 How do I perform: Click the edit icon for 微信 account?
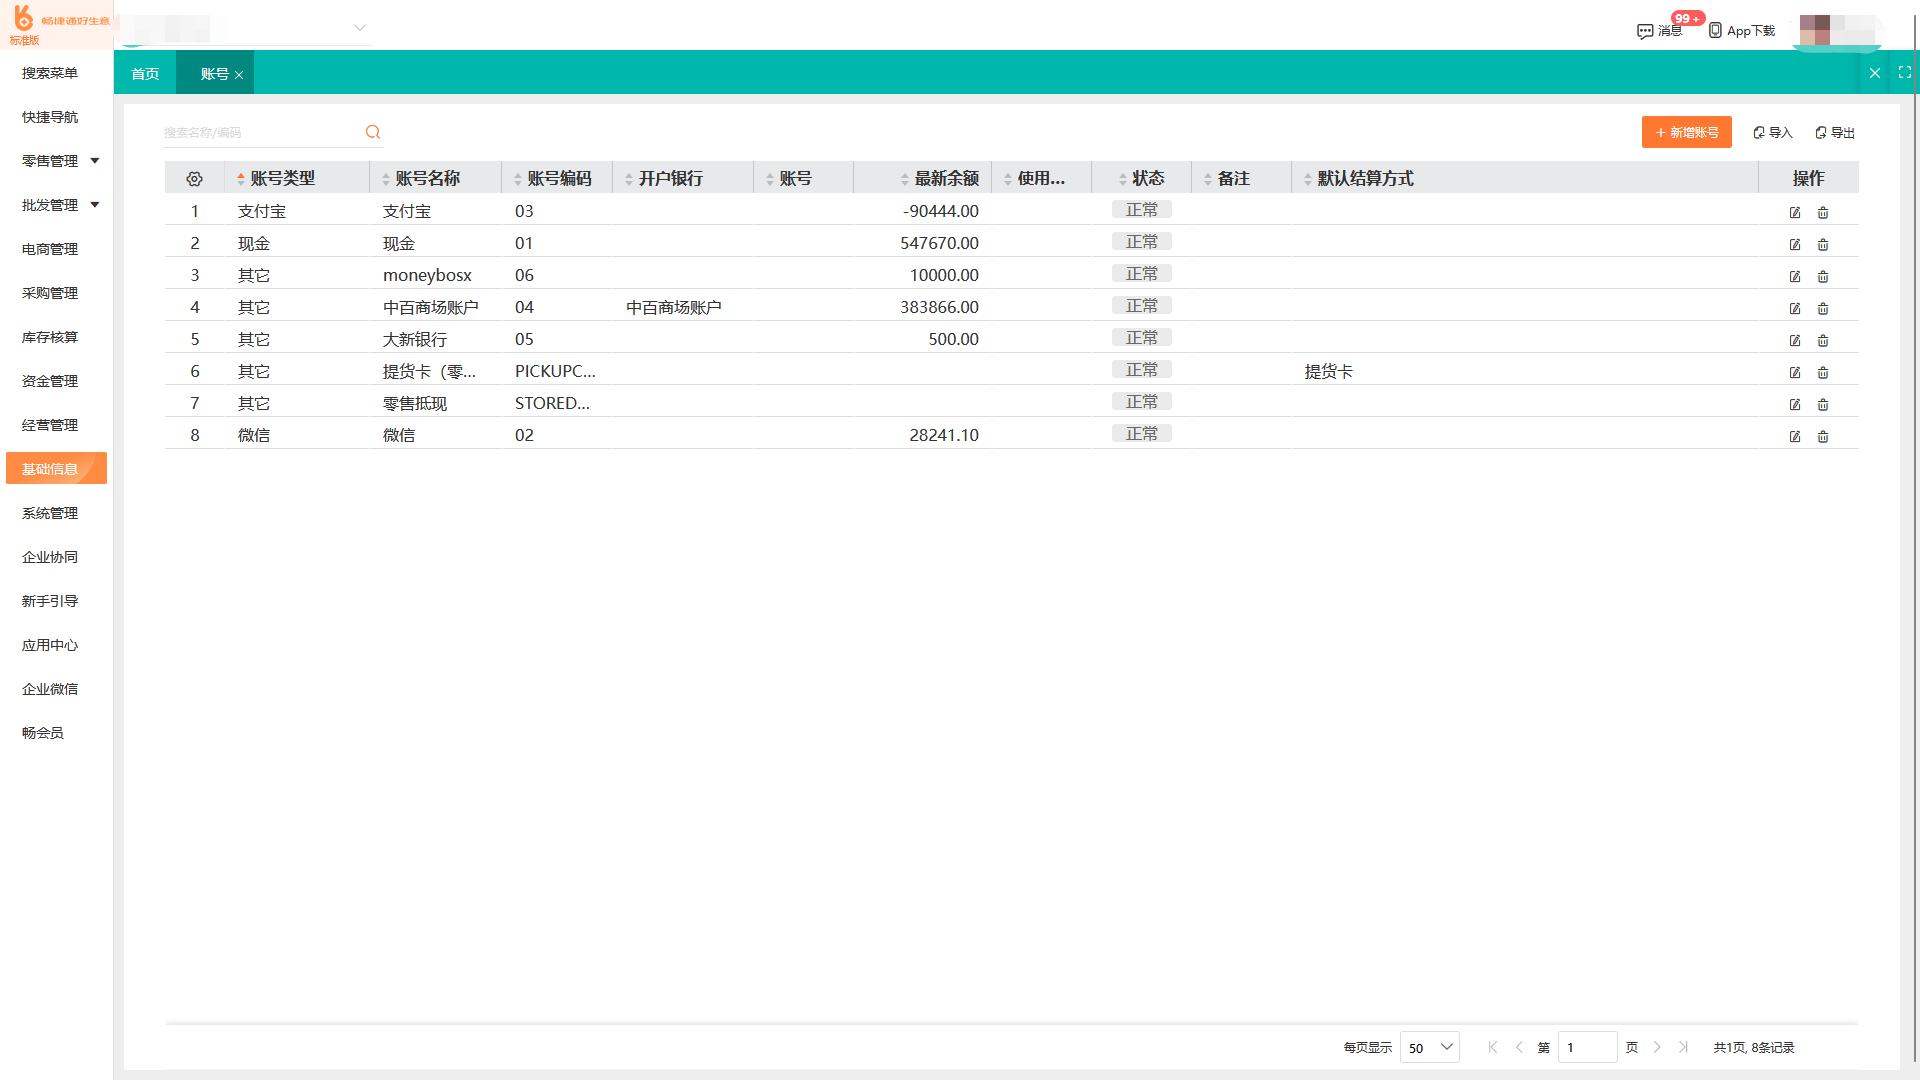[x=1795, y=434]
